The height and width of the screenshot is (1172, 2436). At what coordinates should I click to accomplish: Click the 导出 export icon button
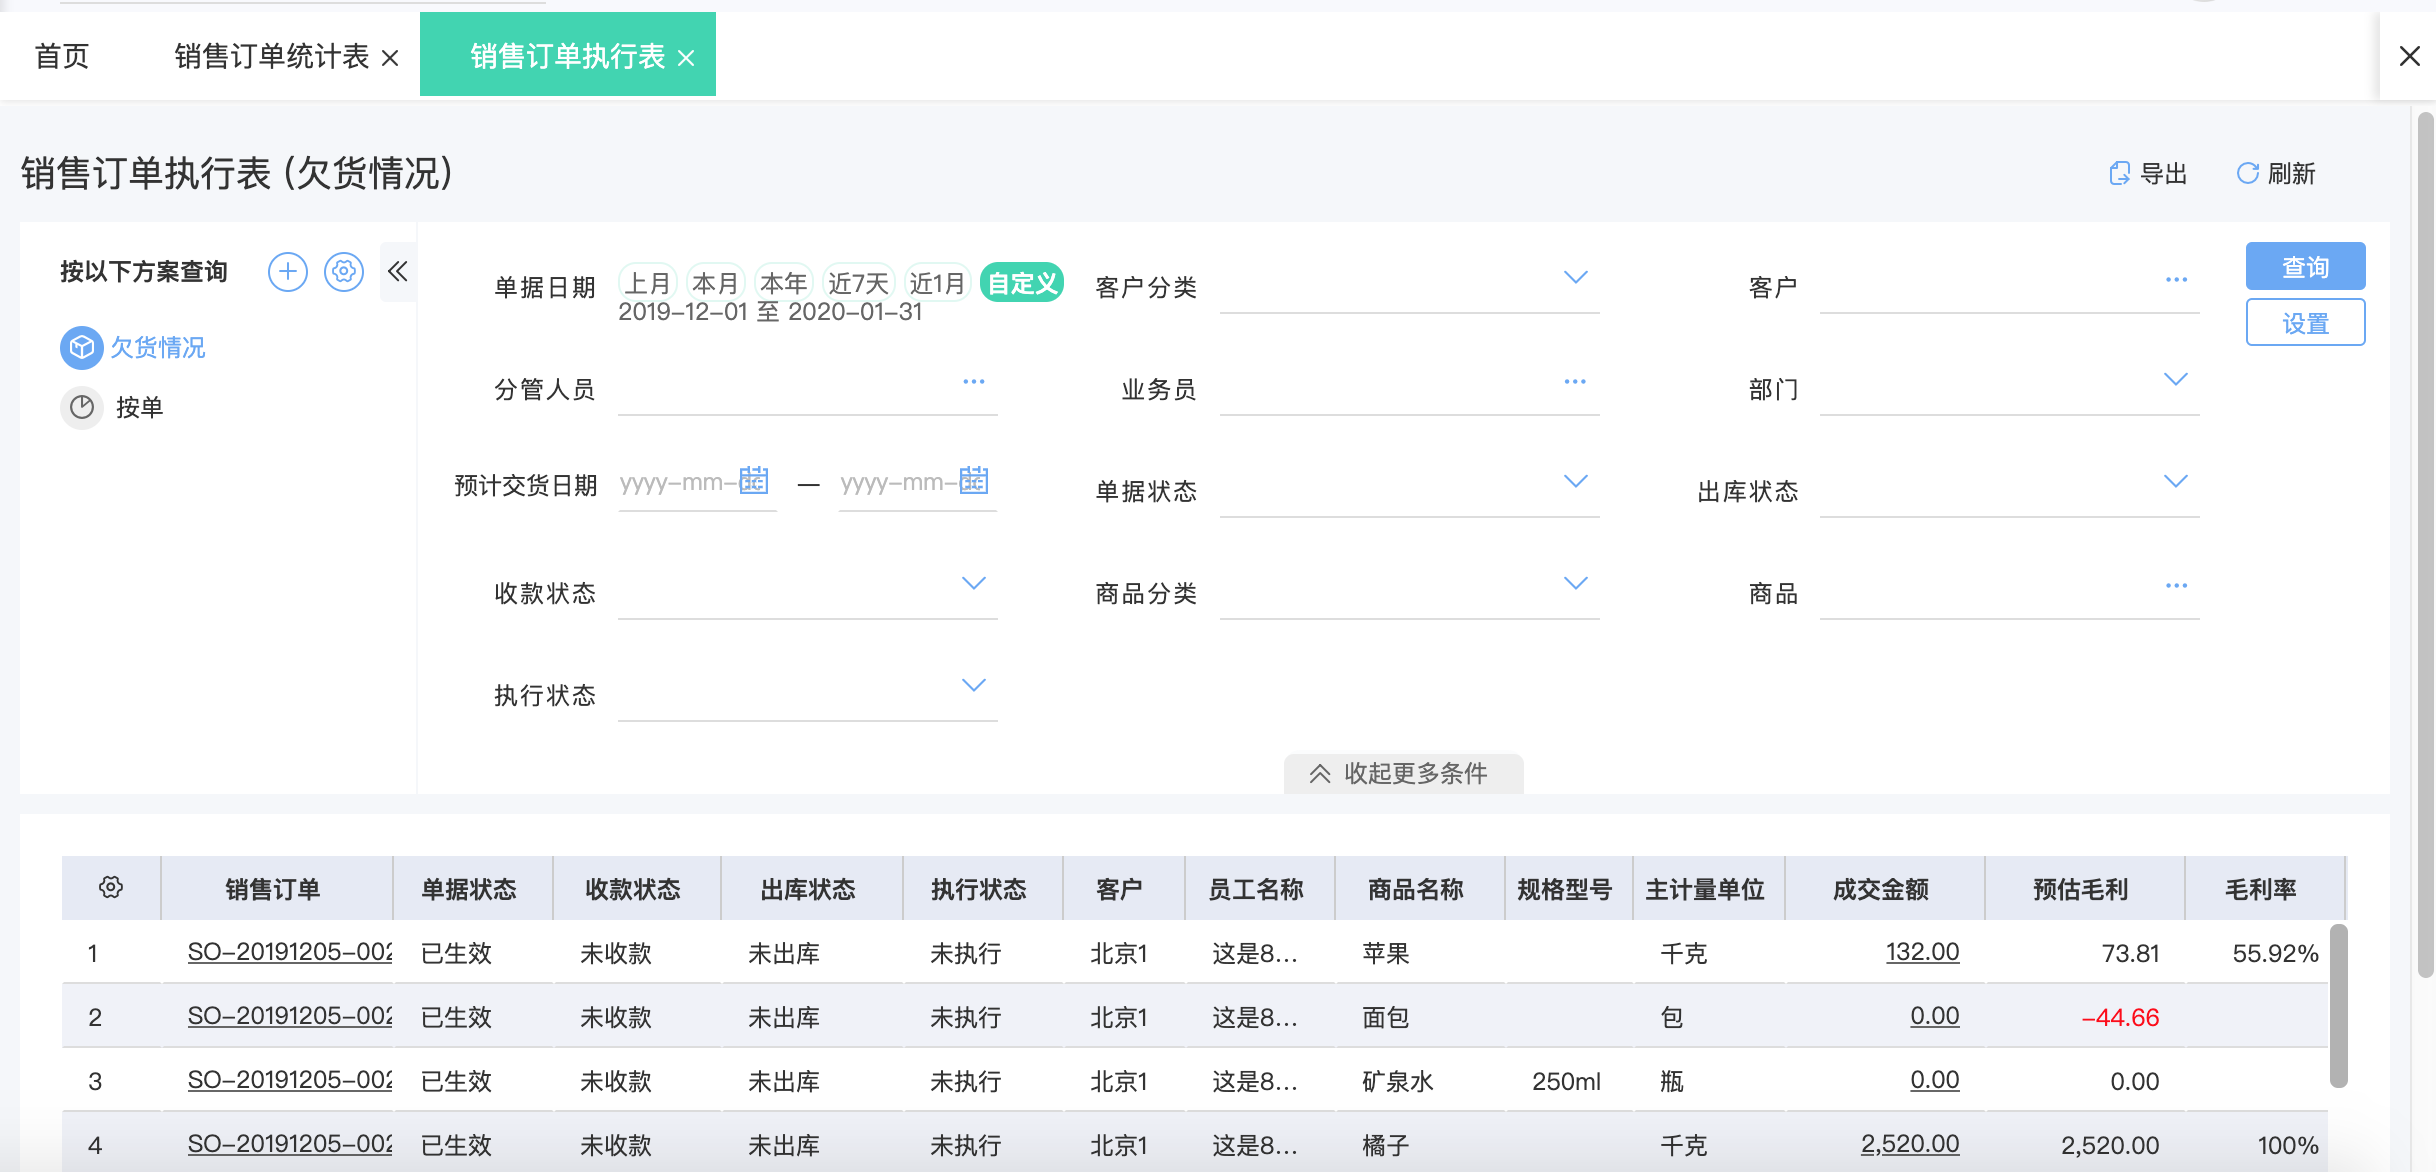2118,173
